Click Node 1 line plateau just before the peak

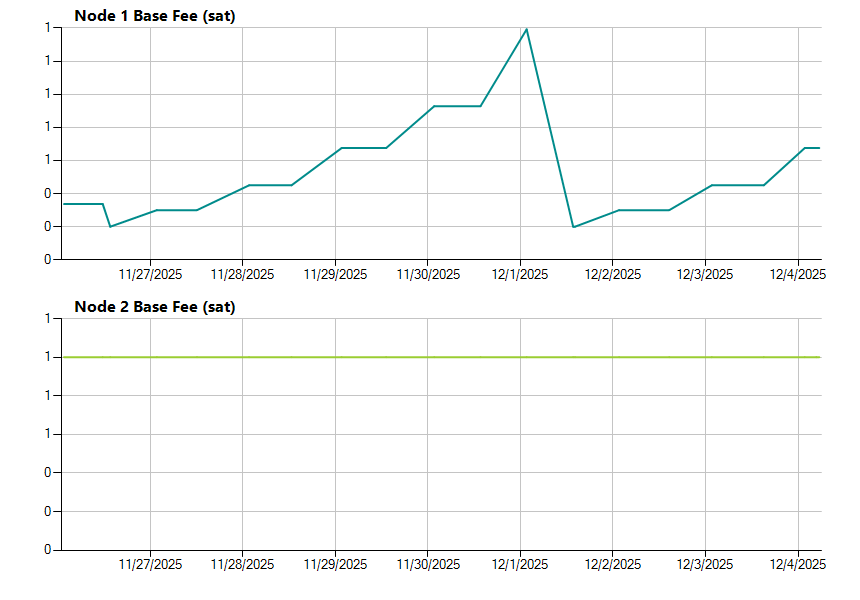coord(457,106)
